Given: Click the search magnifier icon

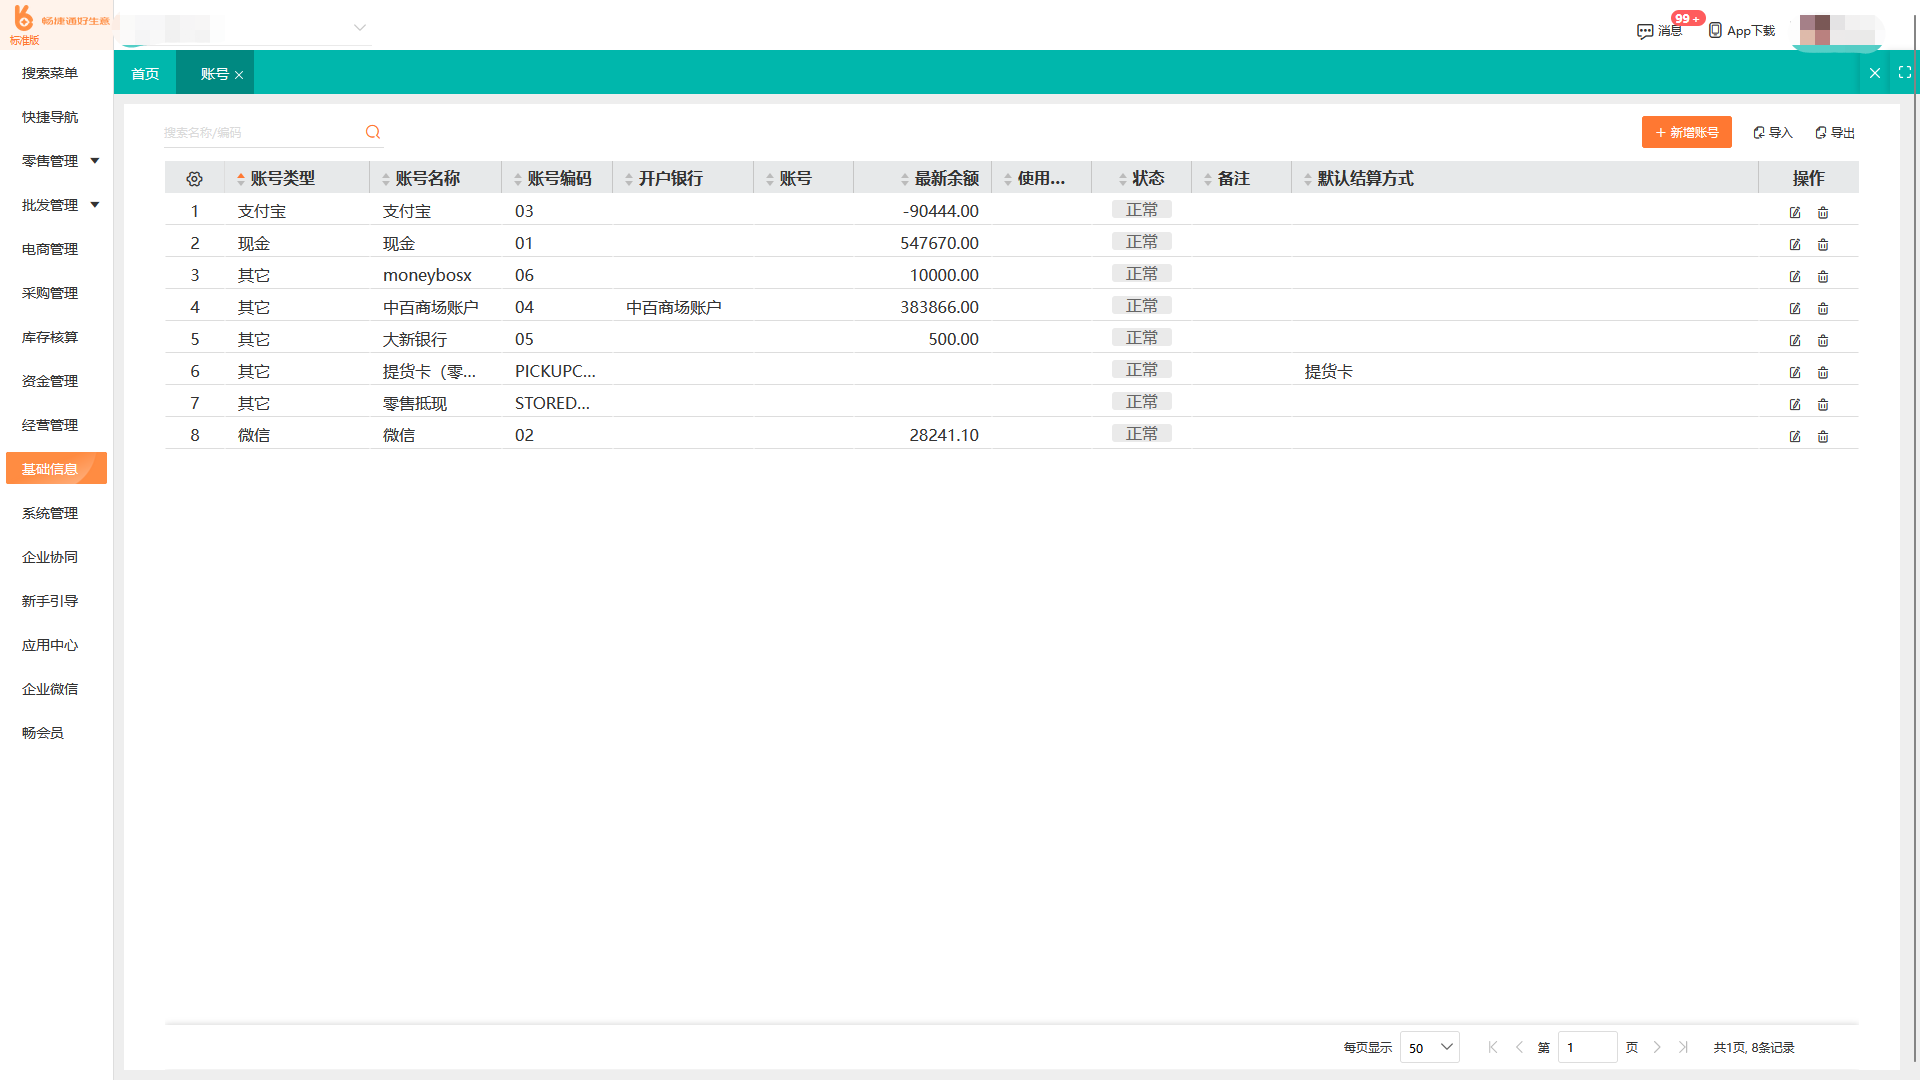Looking at the screenshot, I should click(373, 131).
